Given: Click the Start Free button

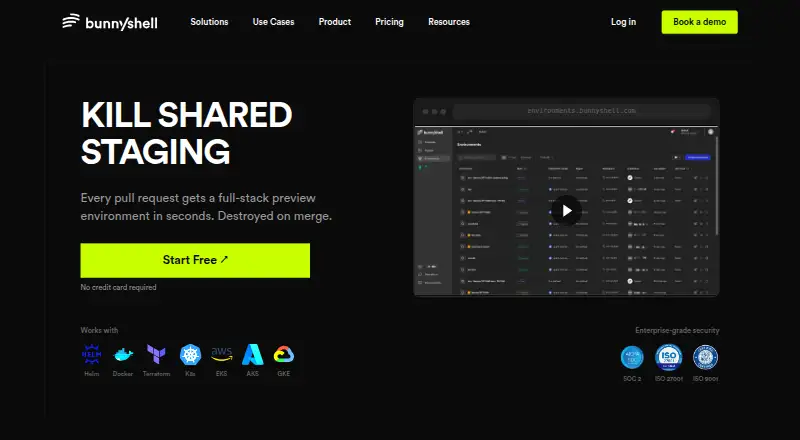Looking at the screenshot, I should tap(195, 260).
